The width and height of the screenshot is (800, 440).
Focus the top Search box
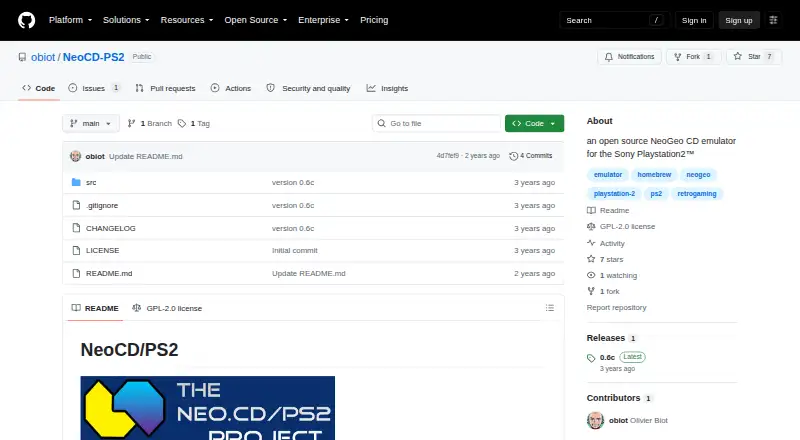[614, 20]
